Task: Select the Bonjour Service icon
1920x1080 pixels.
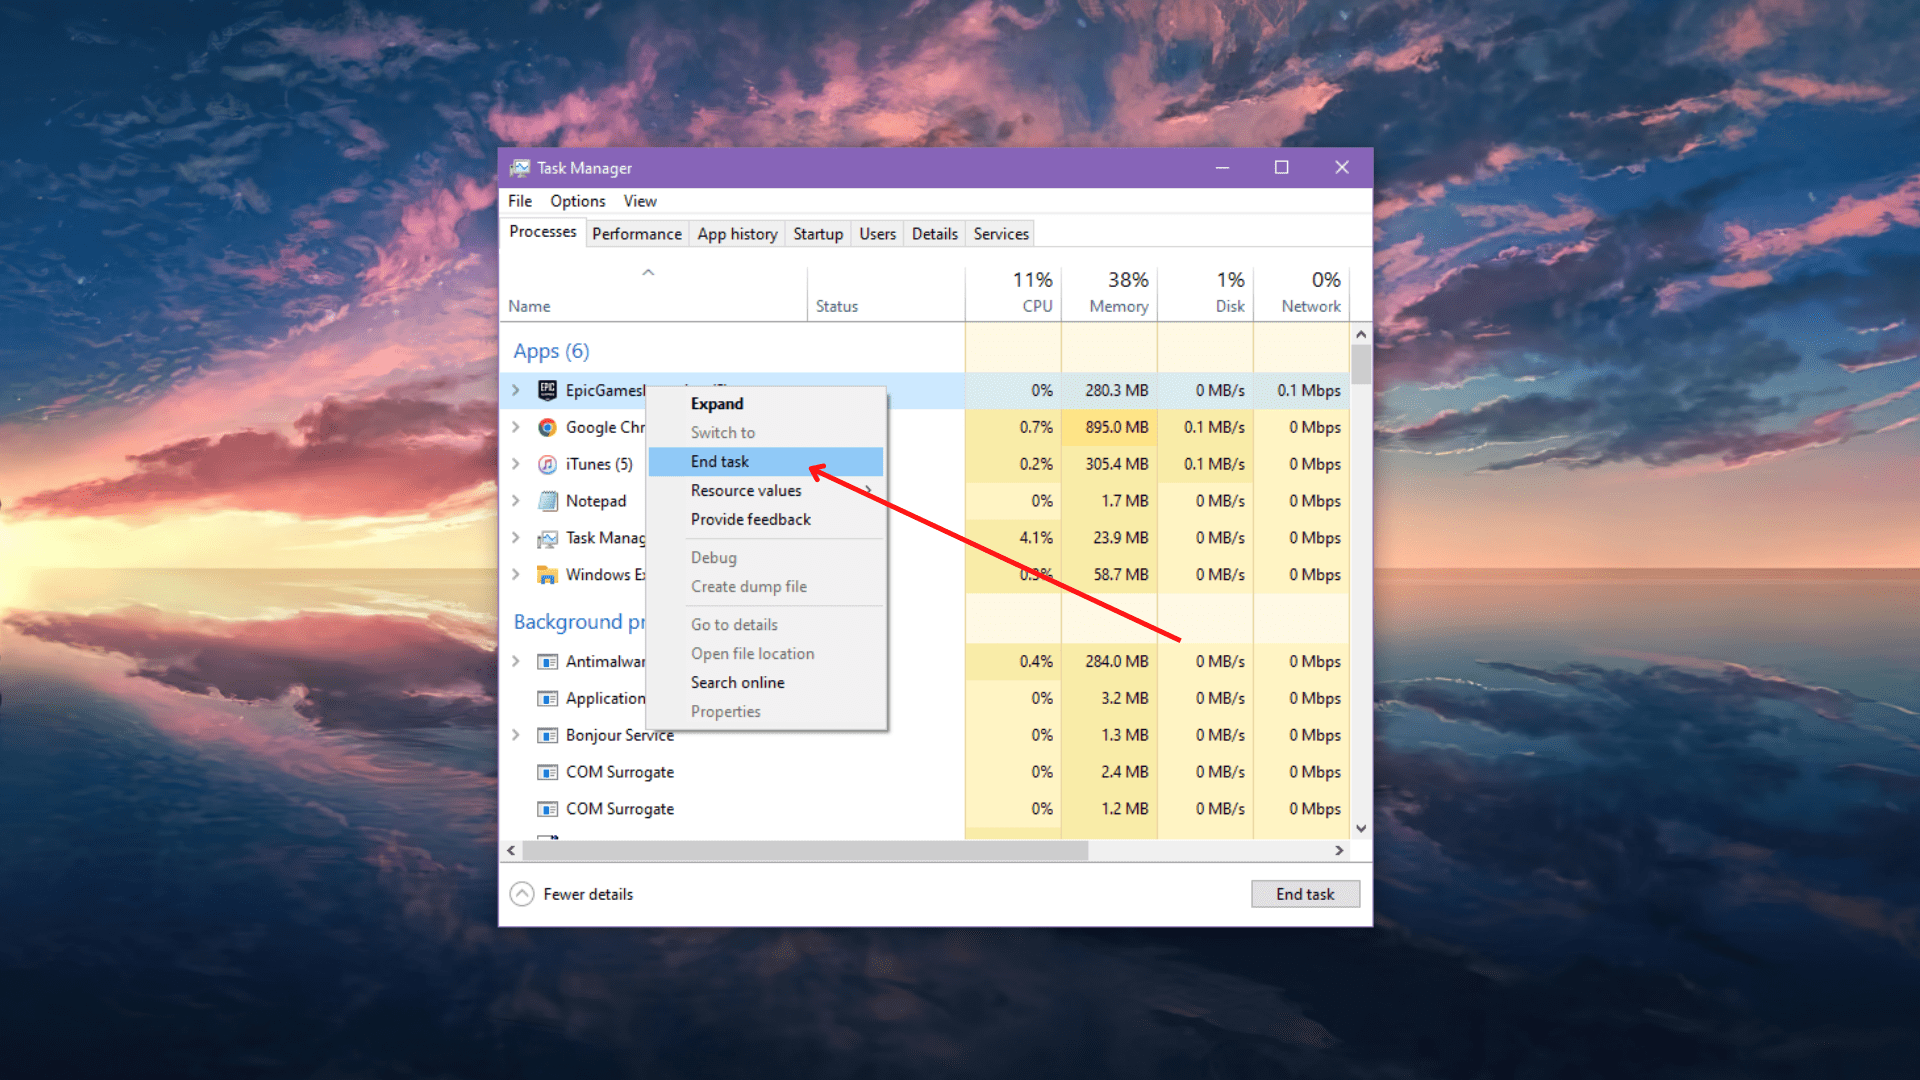Action: pyautogui.click(x=546, y=735)
